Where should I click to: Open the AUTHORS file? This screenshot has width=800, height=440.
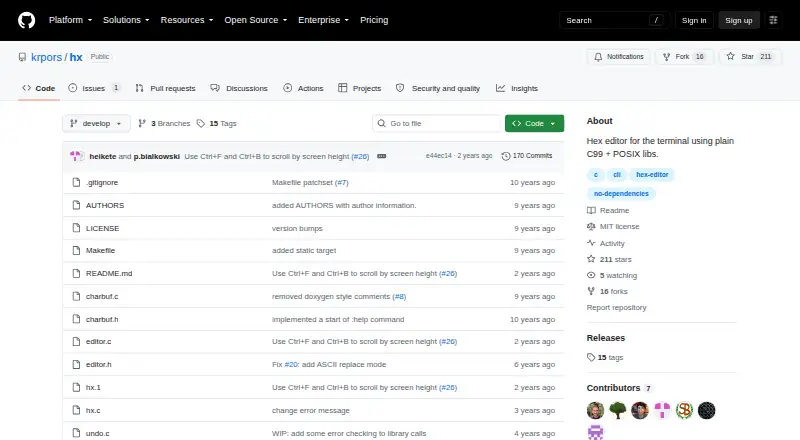tap(105, 205)
